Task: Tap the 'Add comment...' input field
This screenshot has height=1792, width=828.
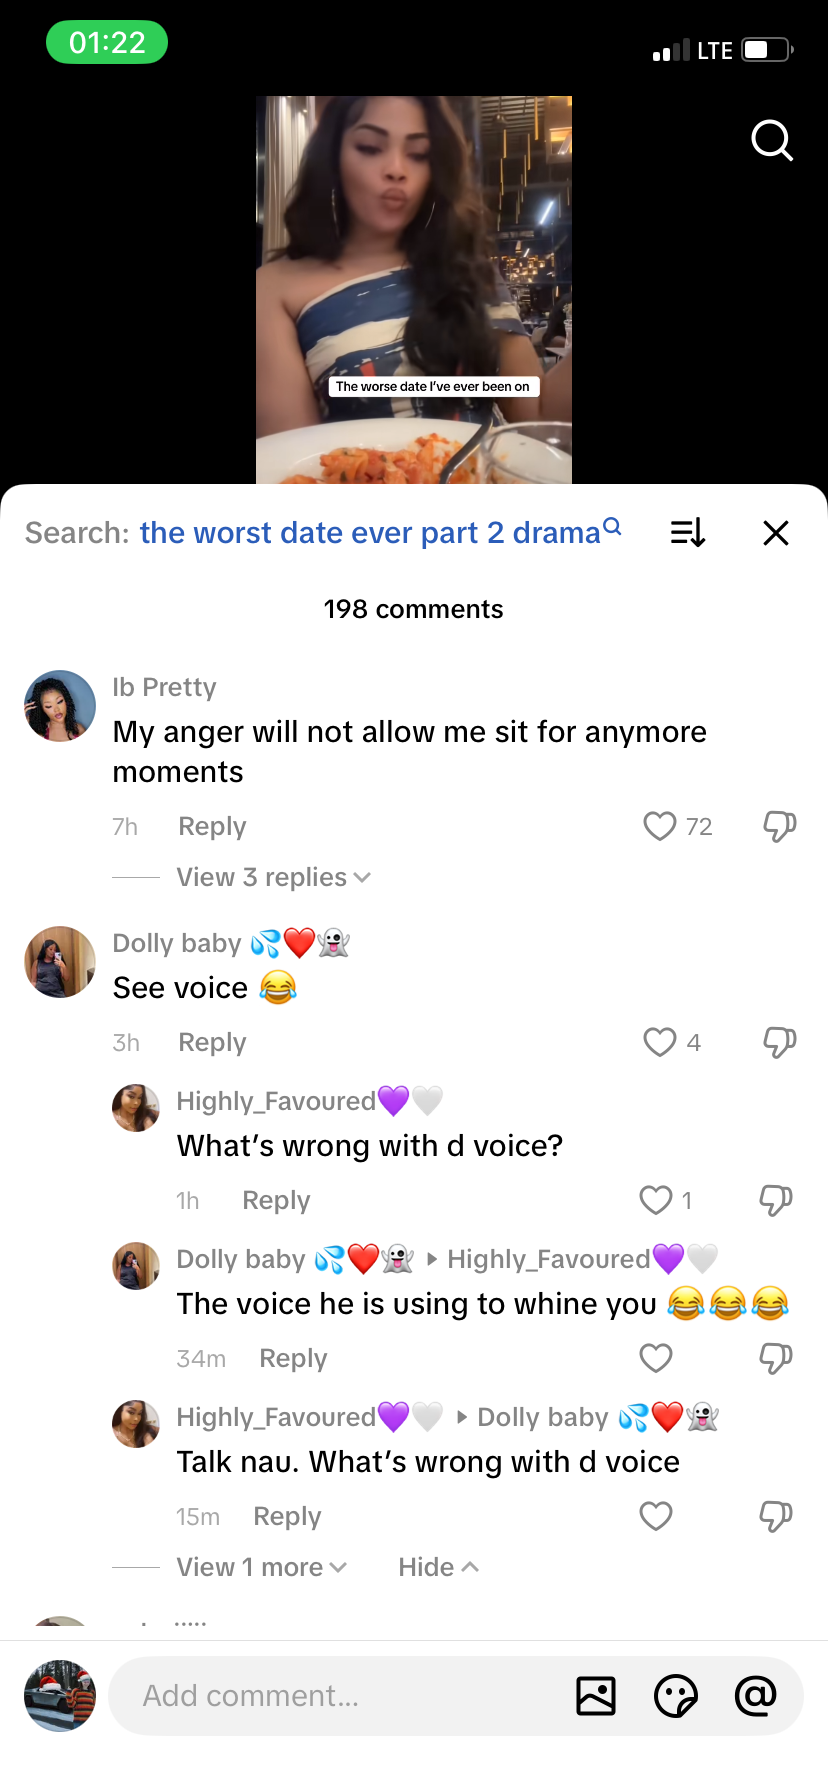Action: pos(340,1696)
